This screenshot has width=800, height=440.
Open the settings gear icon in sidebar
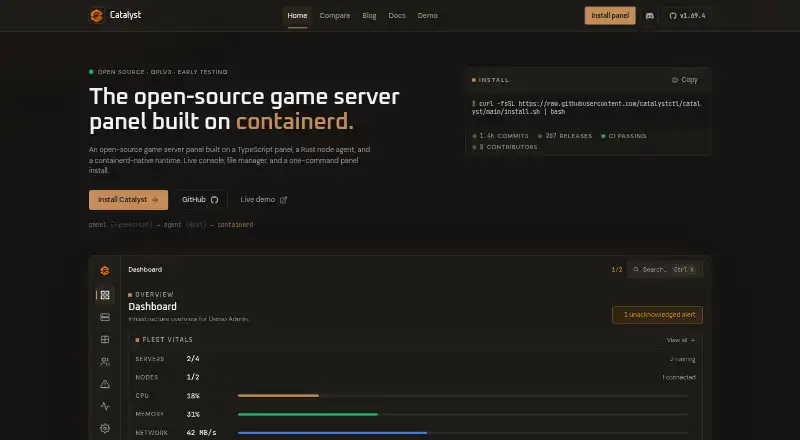click(x=105, y=428)
